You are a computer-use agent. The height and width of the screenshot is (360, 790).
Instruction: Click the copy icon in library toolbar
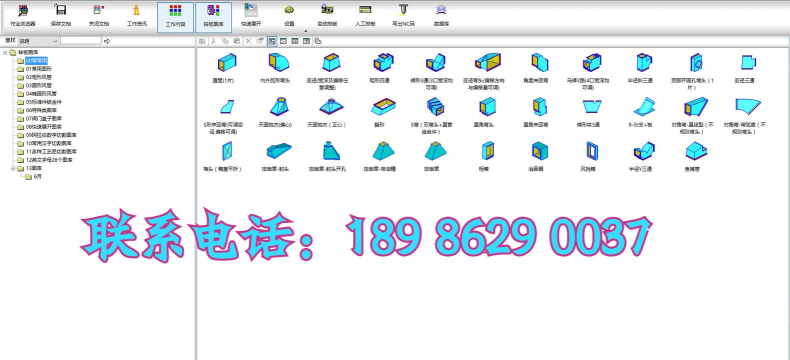(225, 41)
